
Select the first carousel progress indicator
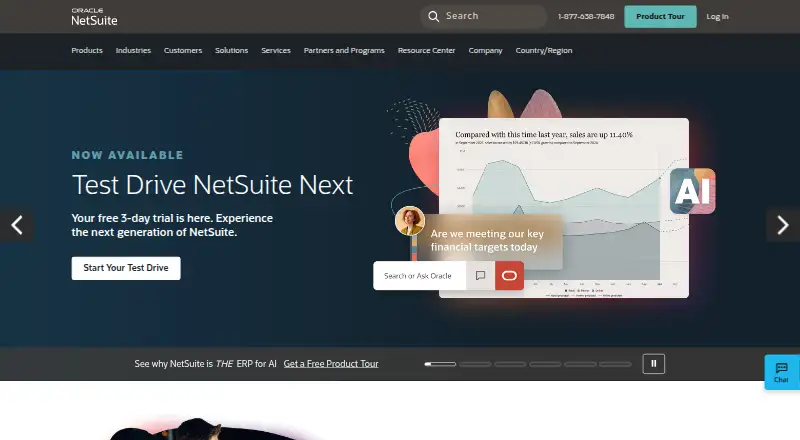pyautogui.click(x=440, y=364)
